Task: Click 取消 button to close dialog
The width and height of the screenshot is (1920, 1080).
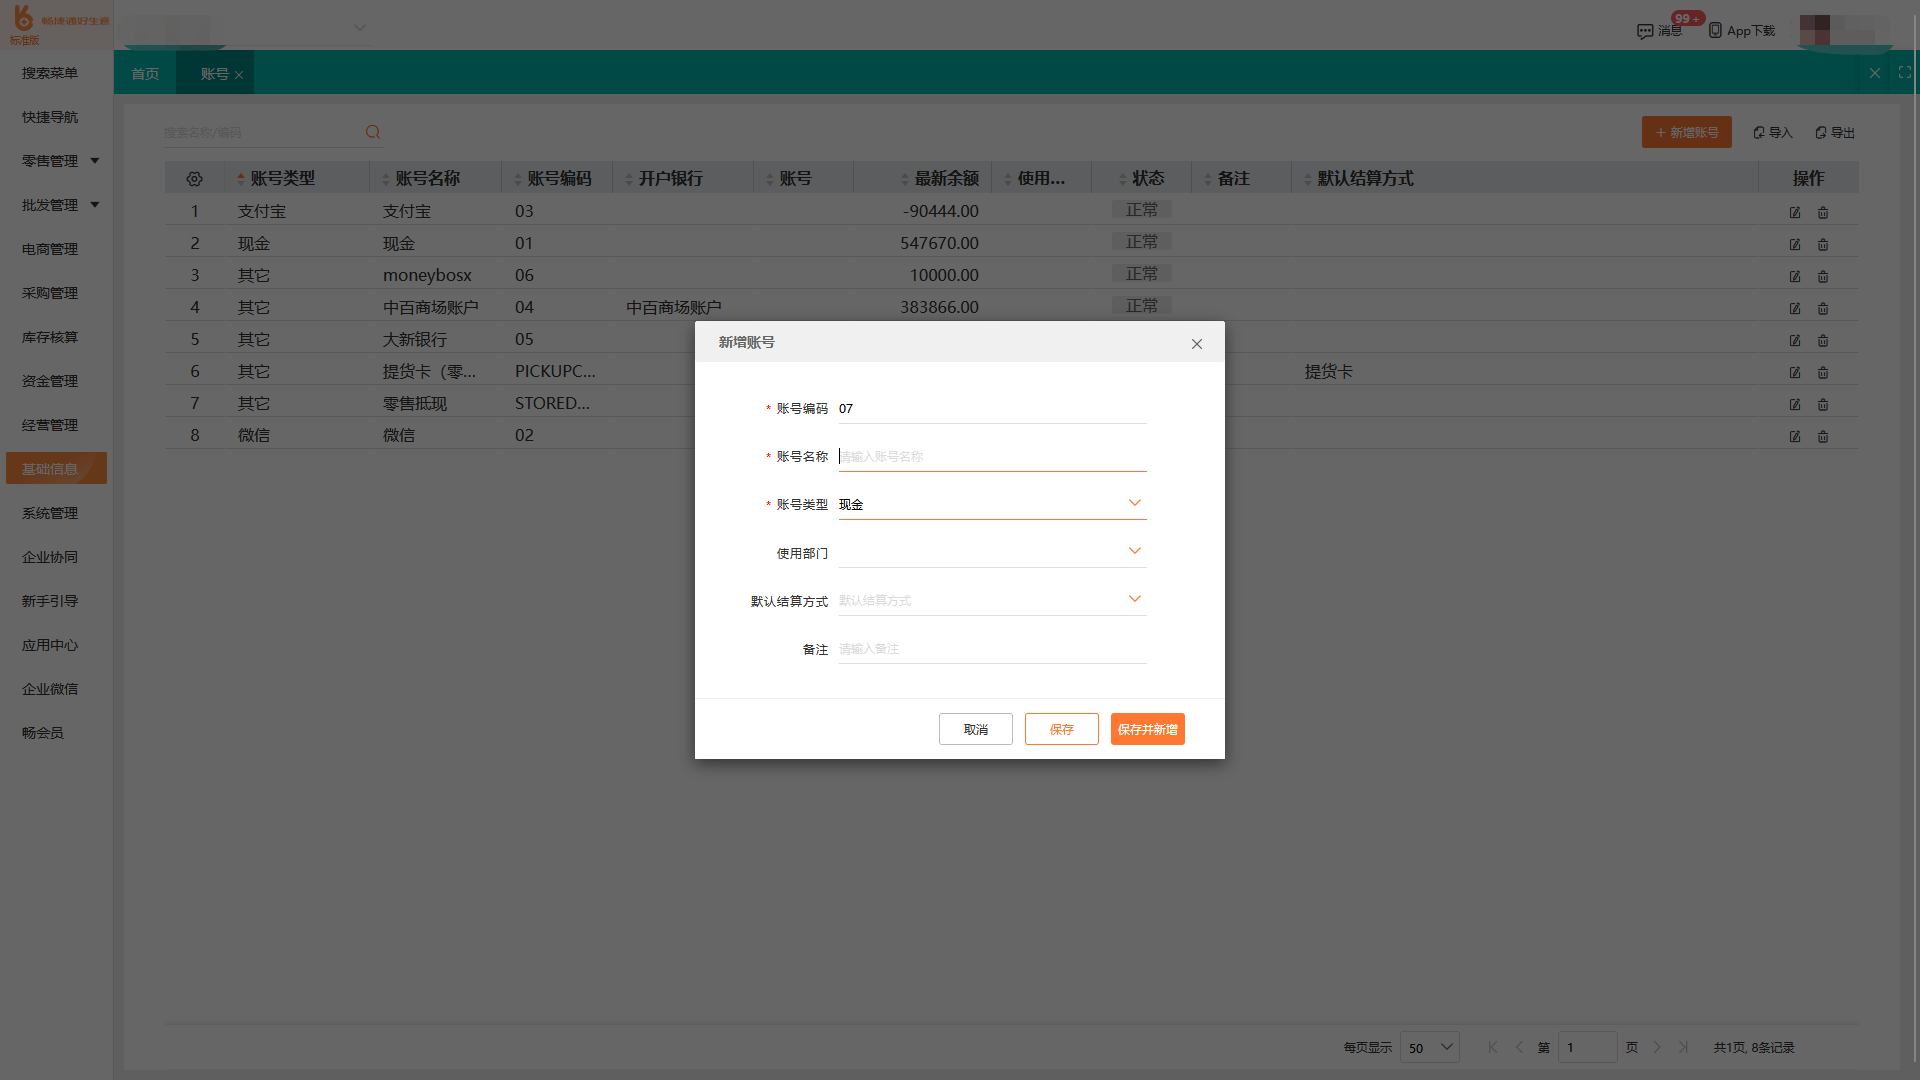Action: (976, 729)
